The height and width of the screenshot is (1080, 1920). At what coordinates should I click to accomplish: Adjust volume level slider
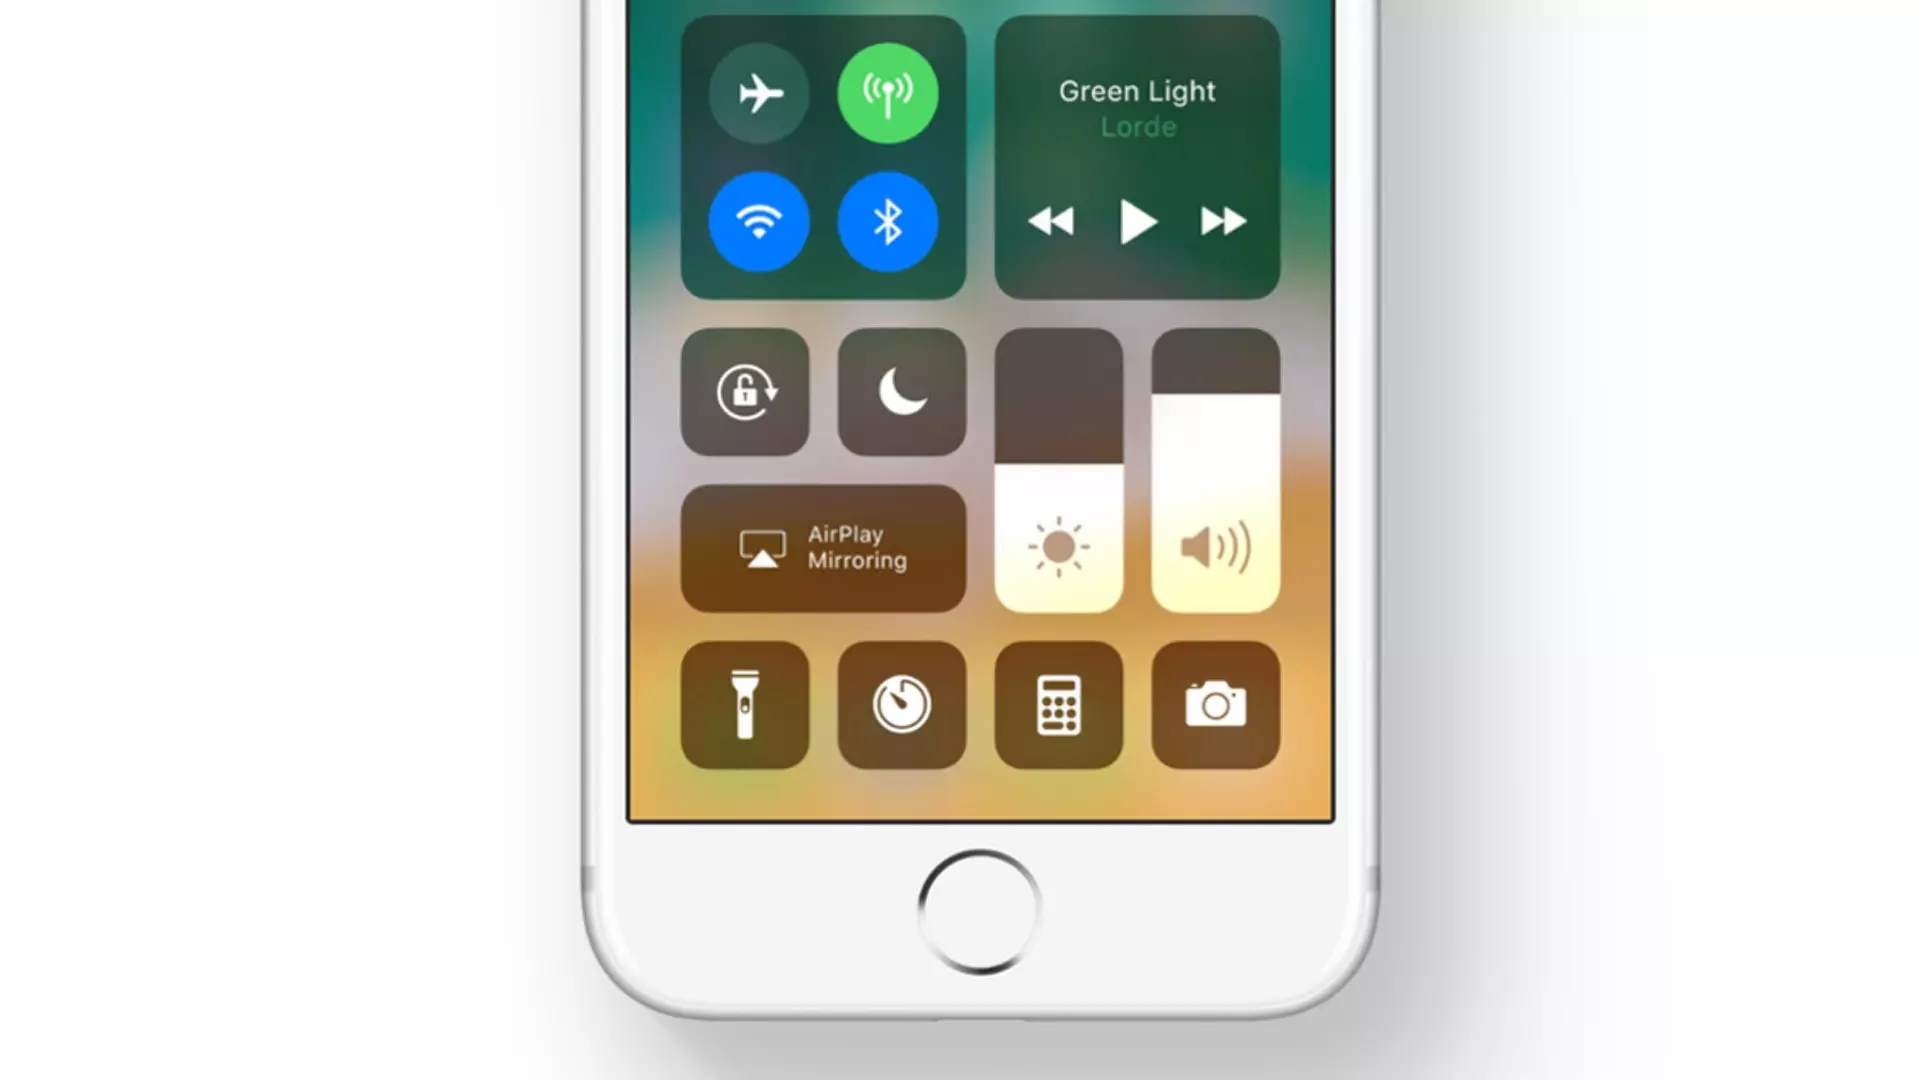click(x=1213, y=468)
